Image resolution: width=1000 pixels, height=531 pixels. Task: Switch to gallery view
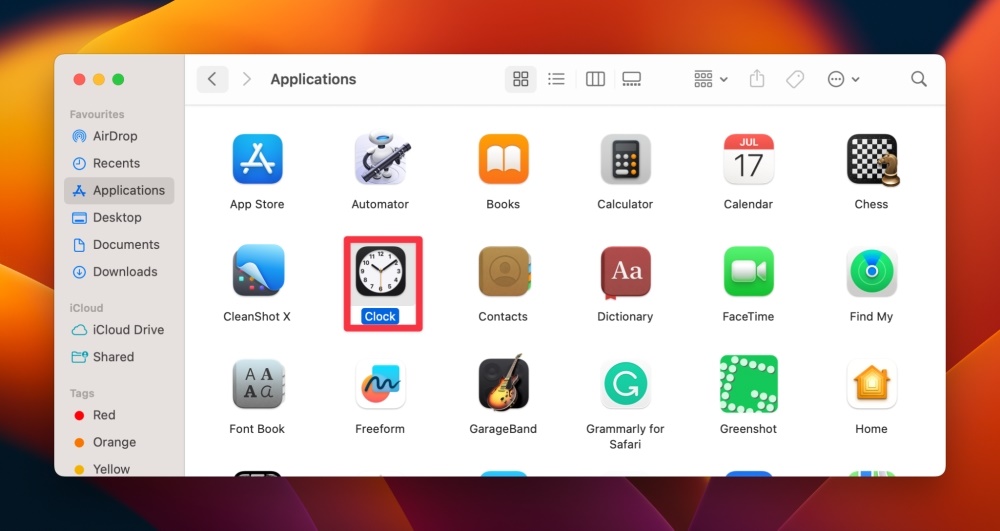coord(631,79)
